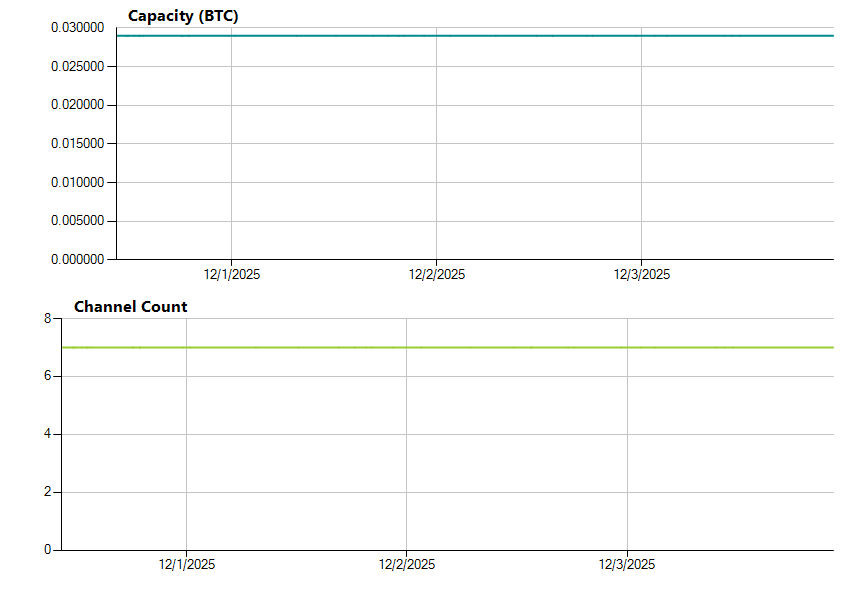This screenshot has height=600, width=860.
Task: Select 12/2/2025 label on Channel Count axis
Action: [x=407, y=565]
